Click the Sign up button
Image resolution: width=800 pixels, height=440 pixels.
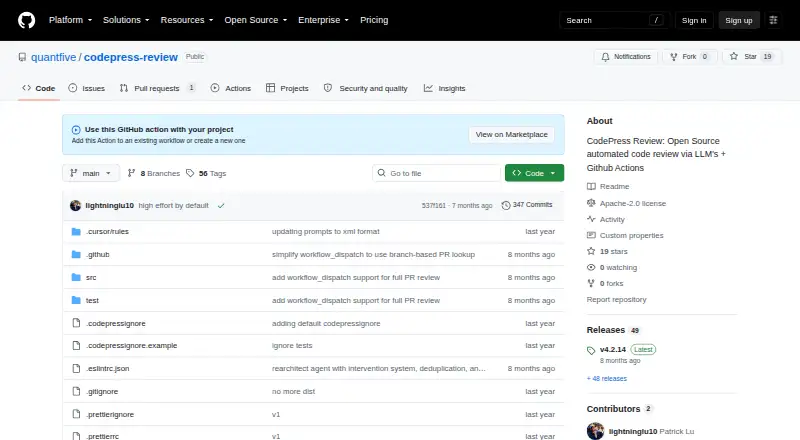click(x=739, y=20)
